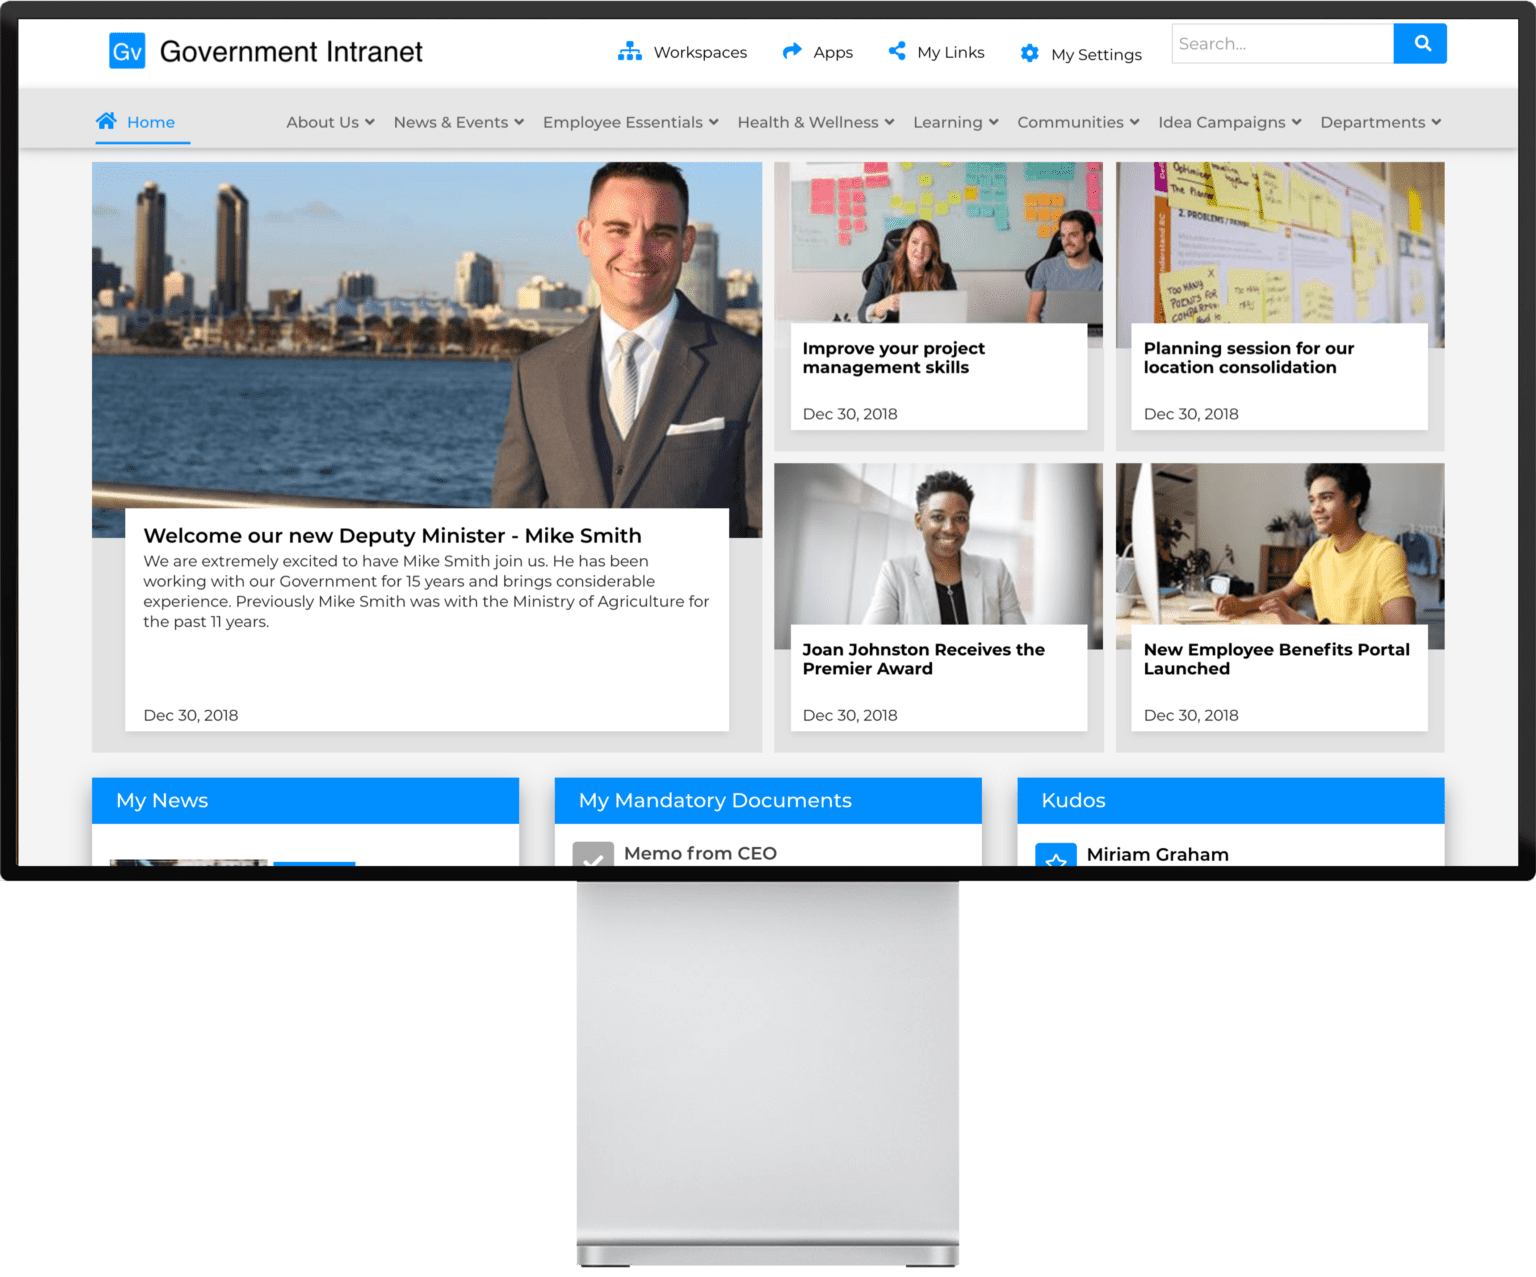Screen dimensions: 1536x1277
Task: Toggle the checkmark on Memo from CEO
Action: [594, 858]
